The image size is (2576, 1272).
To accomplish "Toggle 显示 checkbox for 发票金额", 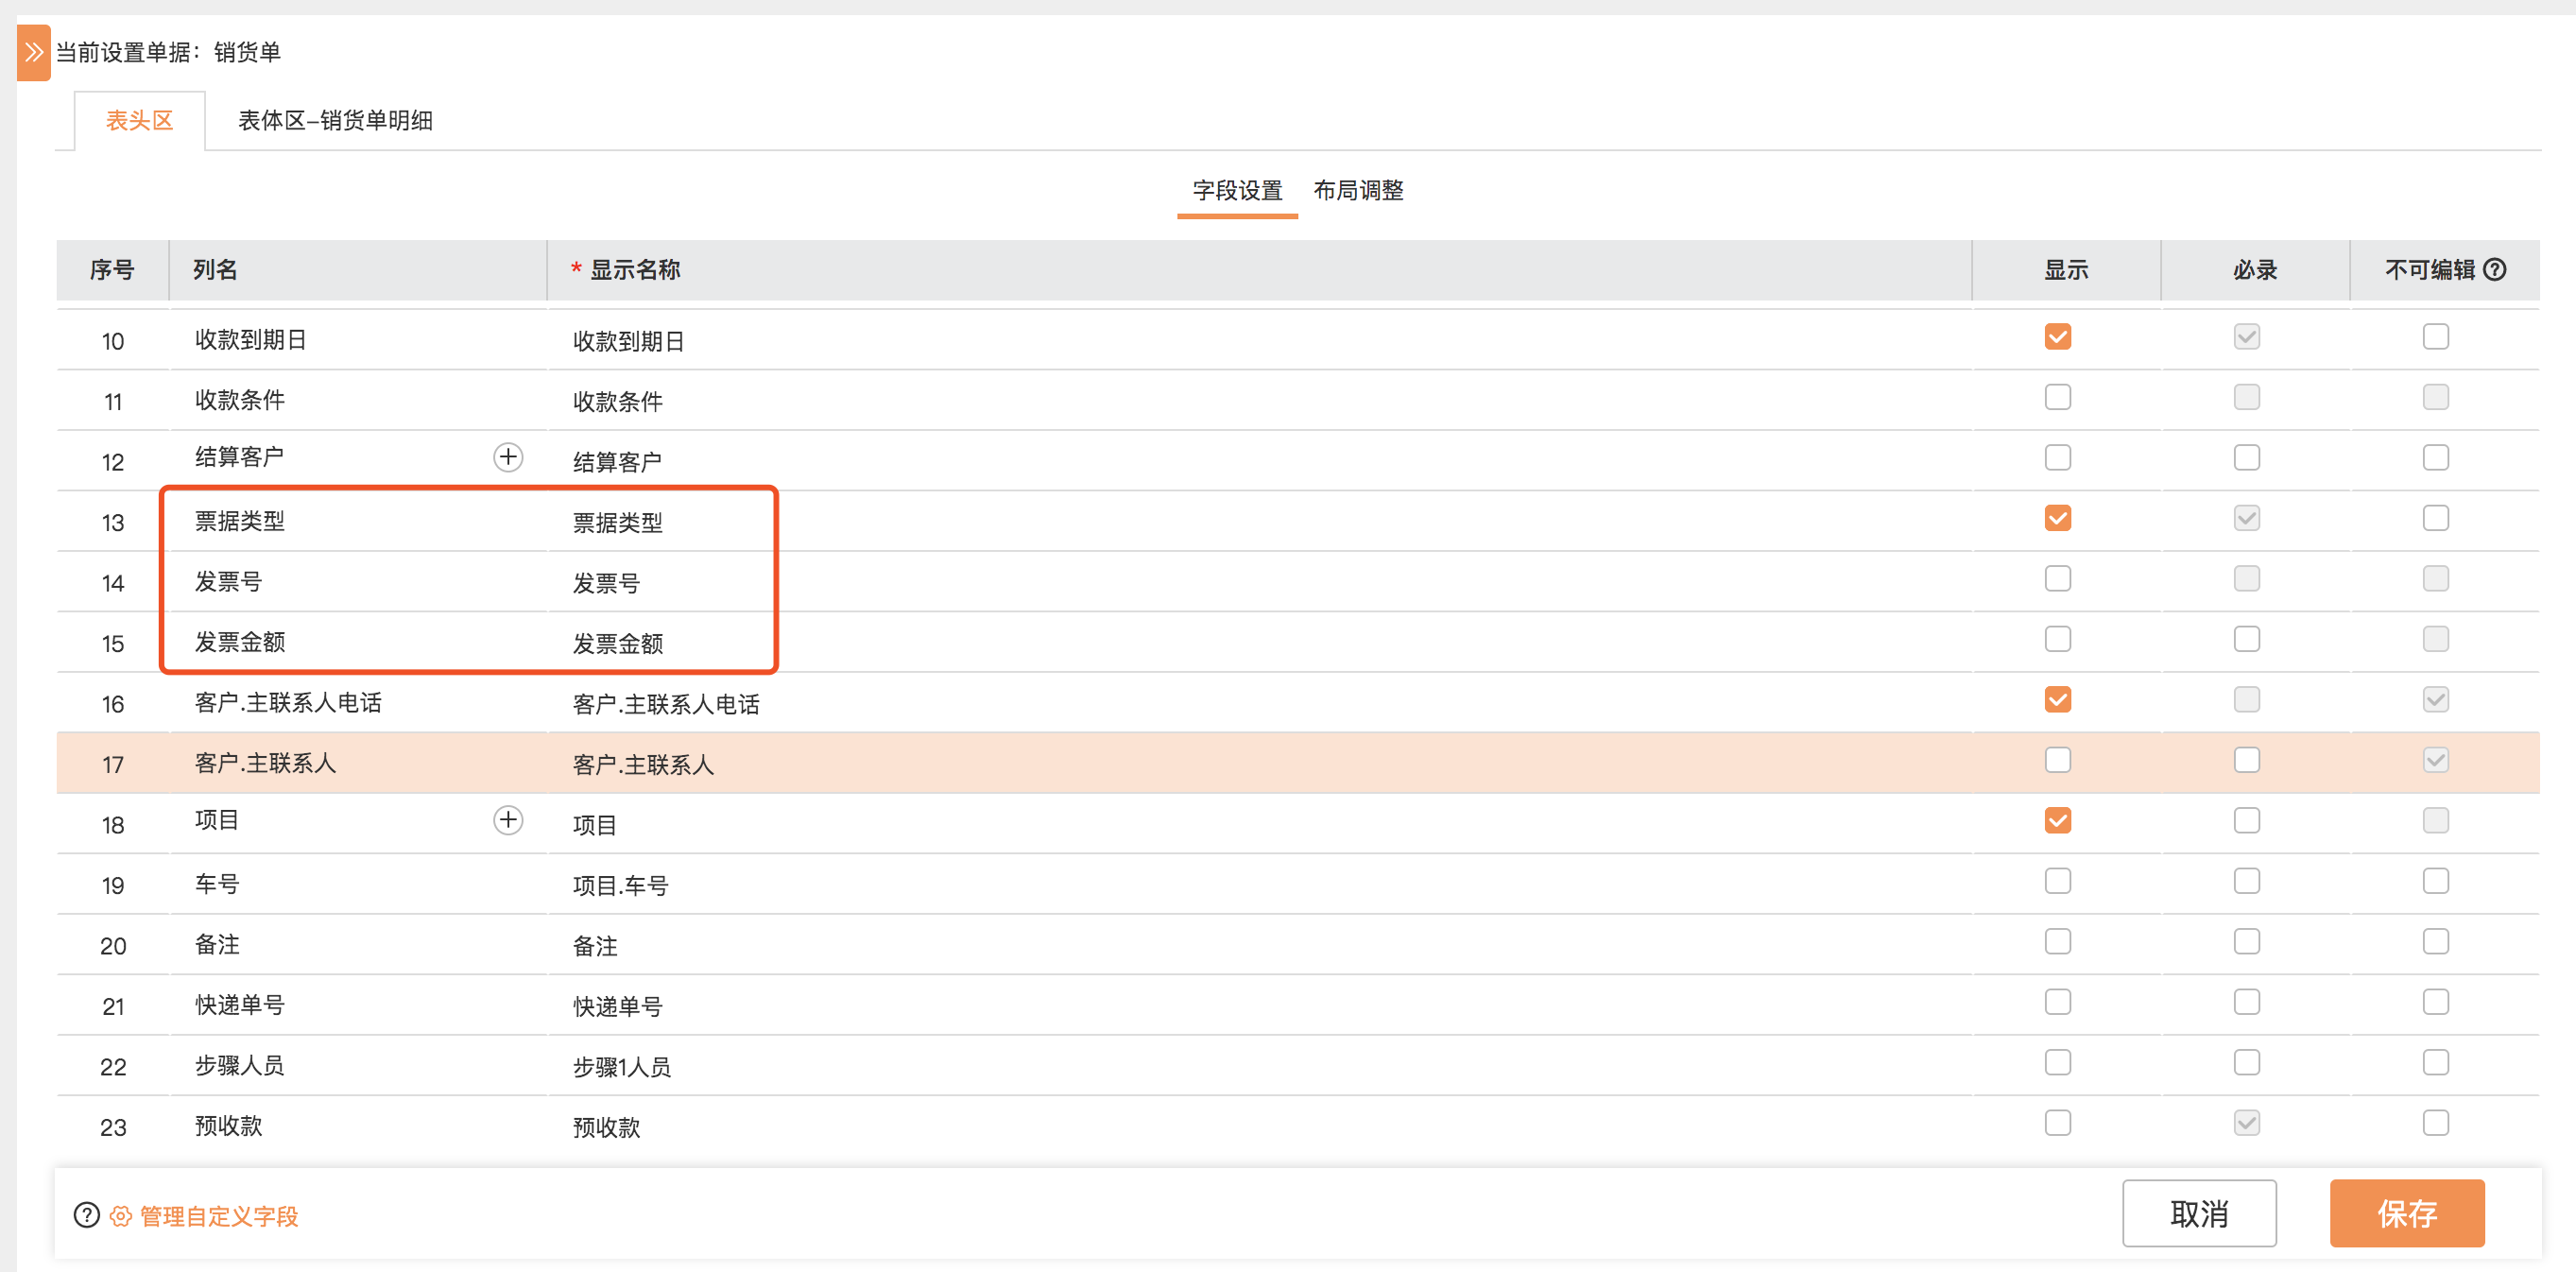I will coord(2058,639).
